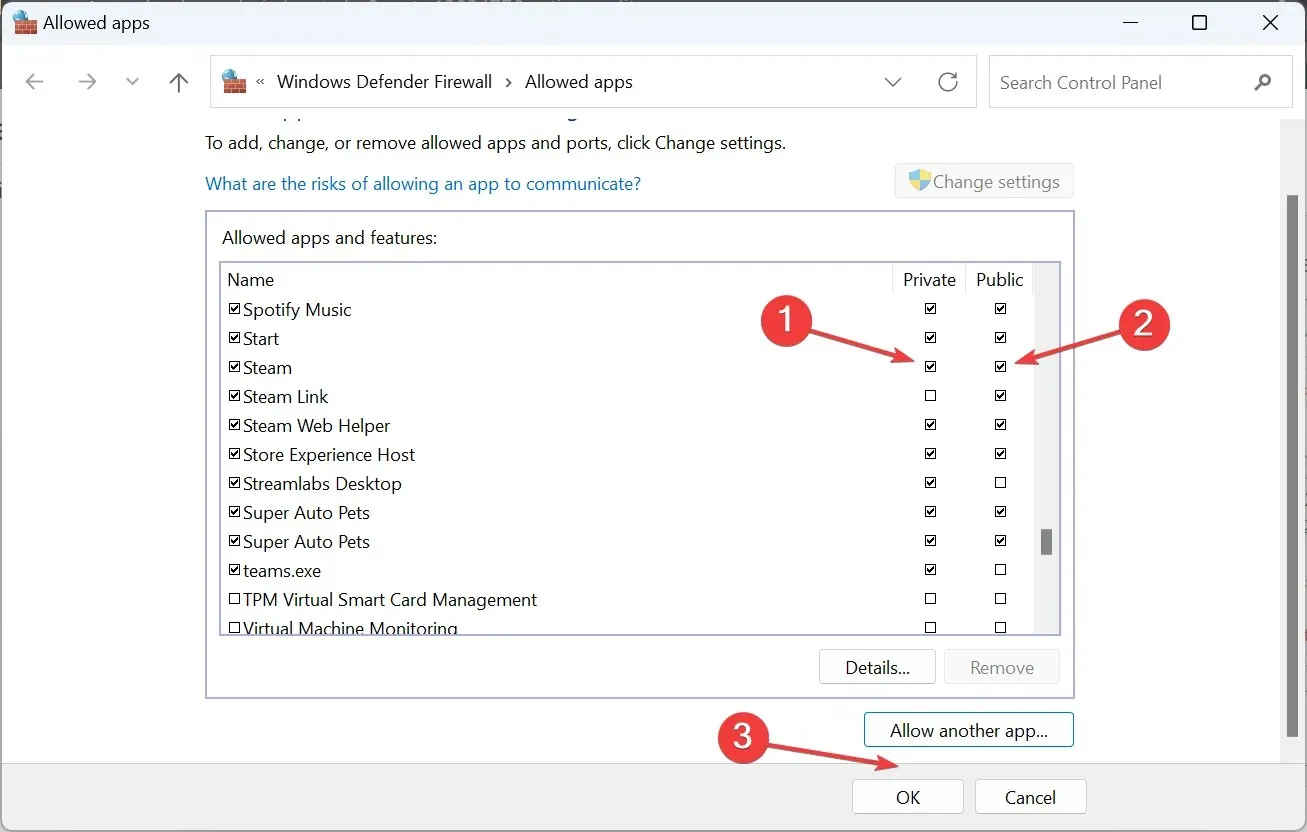The width and height of the screenshot is (1307, 832).
Task: Select the Store Experience Host row text
Action: [x=329, y=454]
